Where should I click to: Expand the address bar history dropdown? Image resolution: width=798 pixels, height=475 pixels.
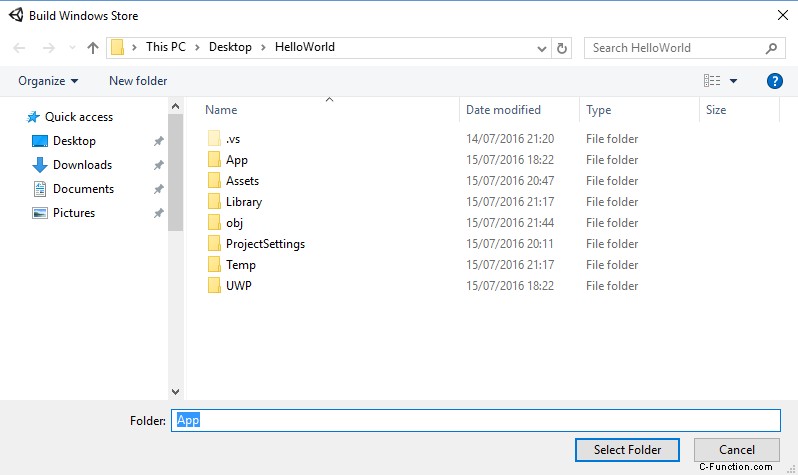pyautogui.click(x=541, y=48)
